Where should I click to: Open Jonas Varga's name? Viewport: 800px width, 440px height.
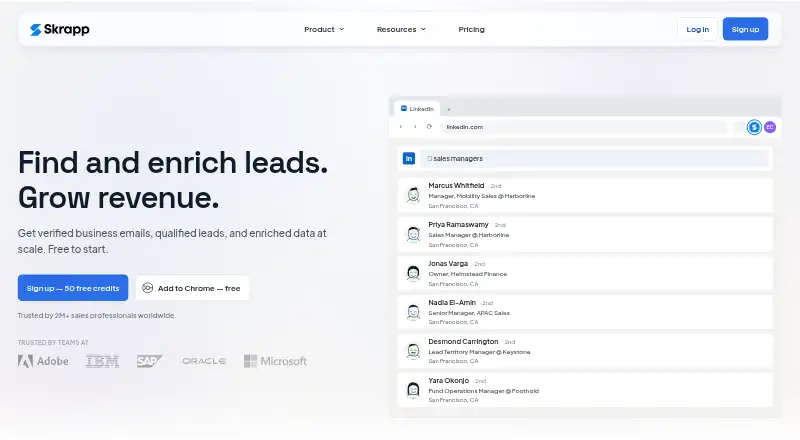448,263
